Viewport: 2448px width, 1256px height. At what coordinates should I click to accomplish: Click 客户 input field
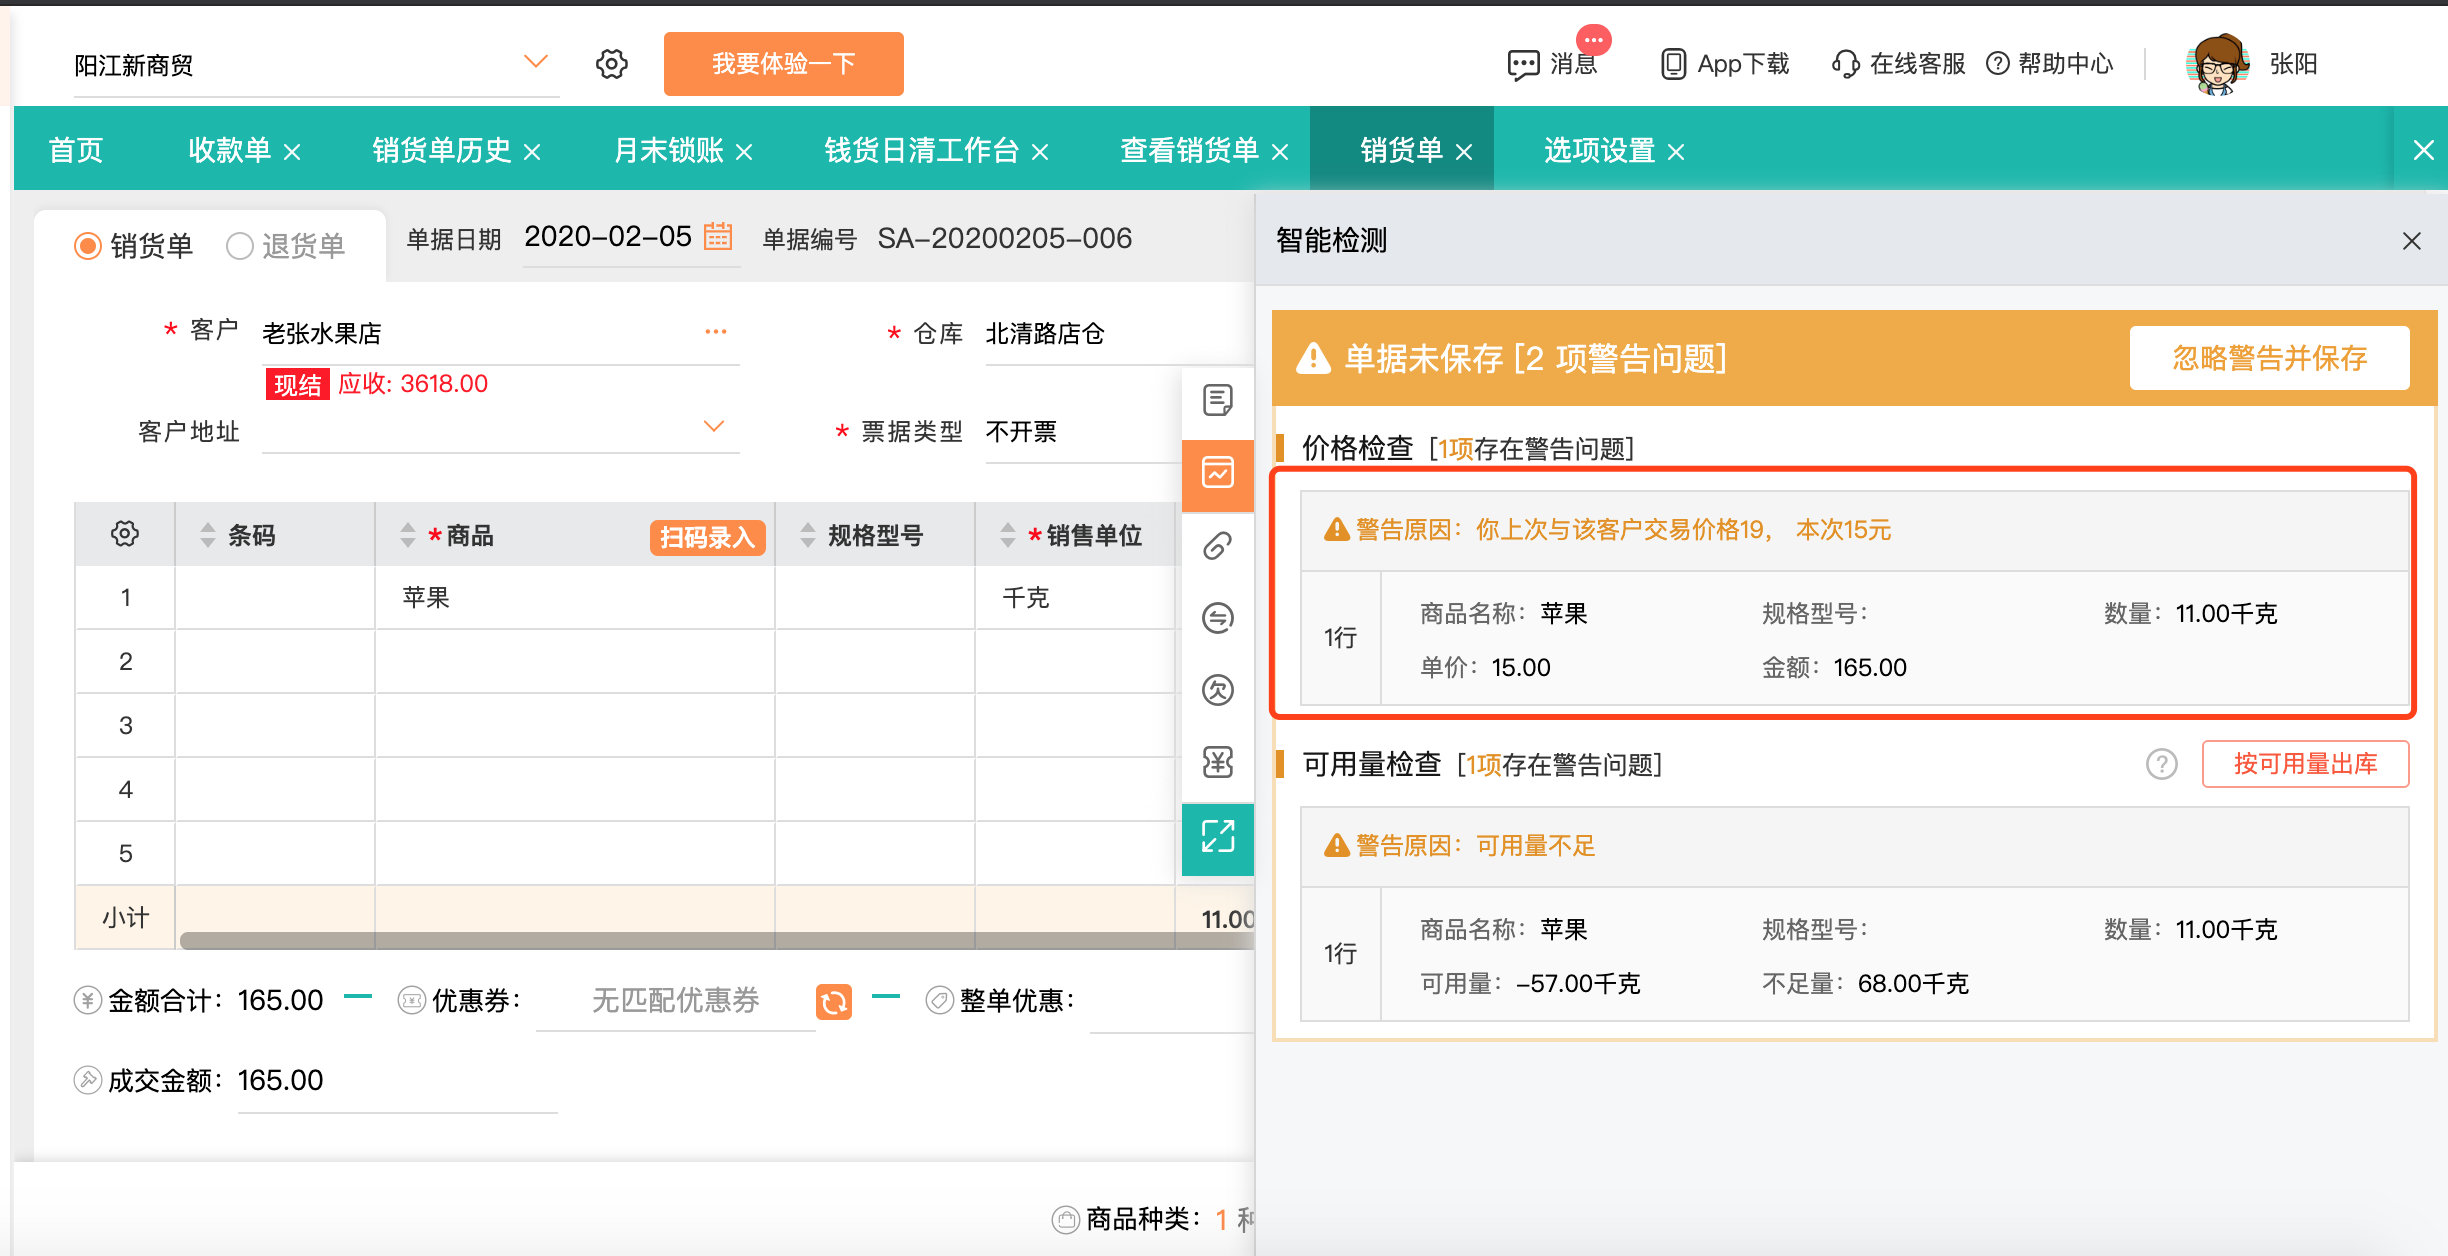pyautogui.click(x=480, y=333)
